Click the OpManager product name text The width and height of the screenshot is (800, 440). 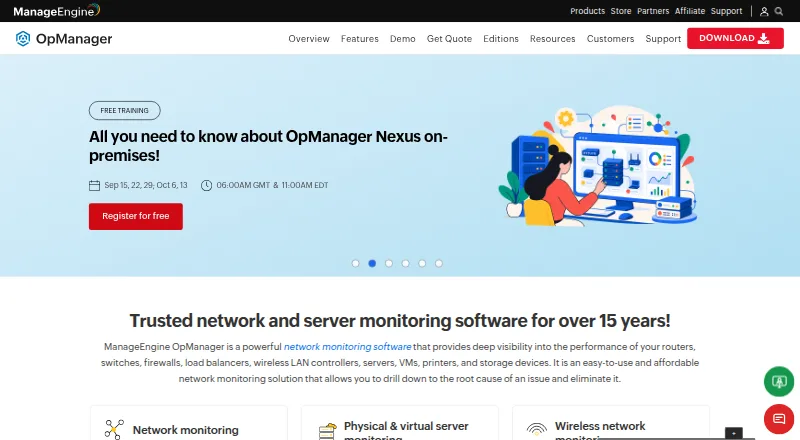pos(74,39)
